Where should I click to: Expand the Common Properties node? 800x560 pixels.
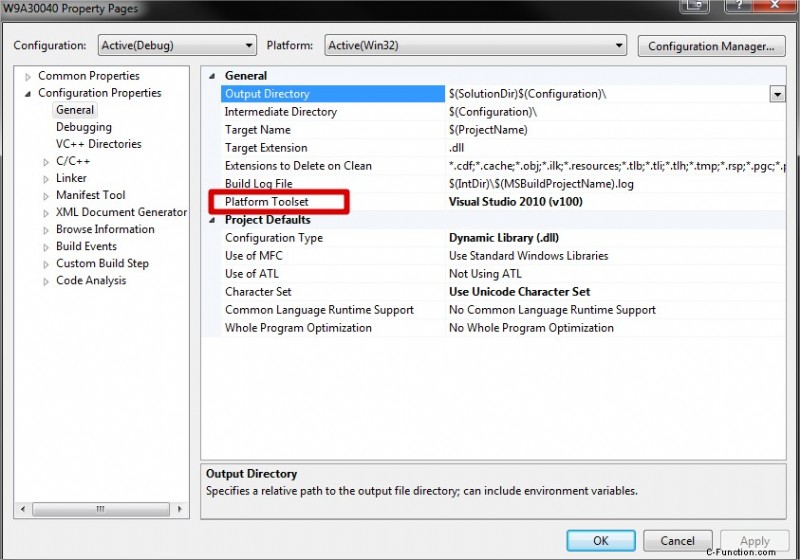pos(29,76)
